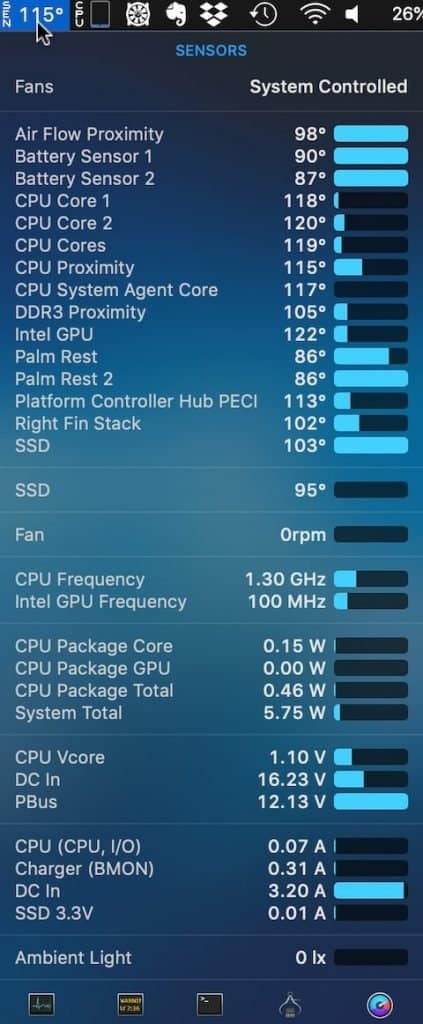Open the Time Machine menu bar icon

click(x=263, y=14)
